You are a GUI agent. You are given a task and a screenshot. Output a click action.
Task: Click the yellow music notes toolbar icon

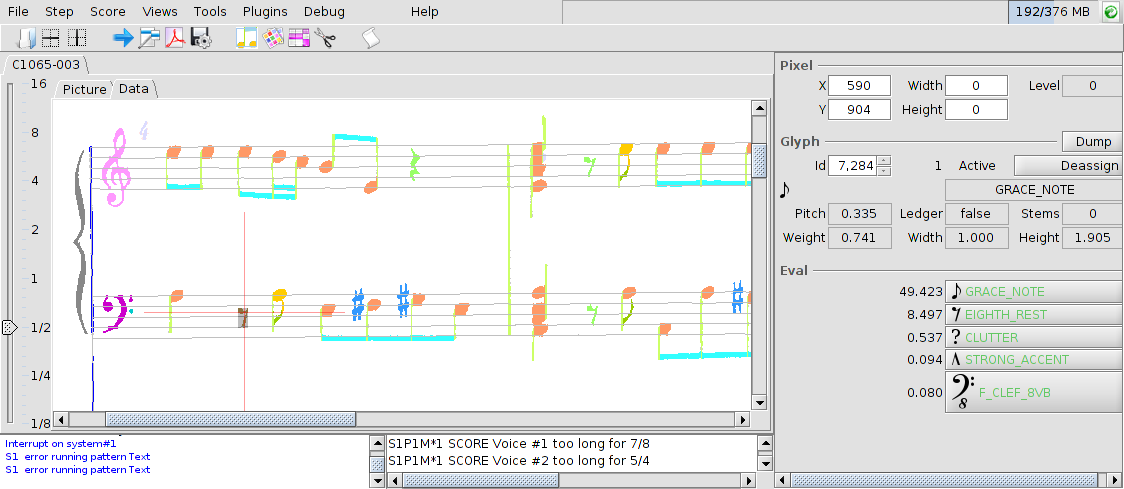click(x=246, y=39)
